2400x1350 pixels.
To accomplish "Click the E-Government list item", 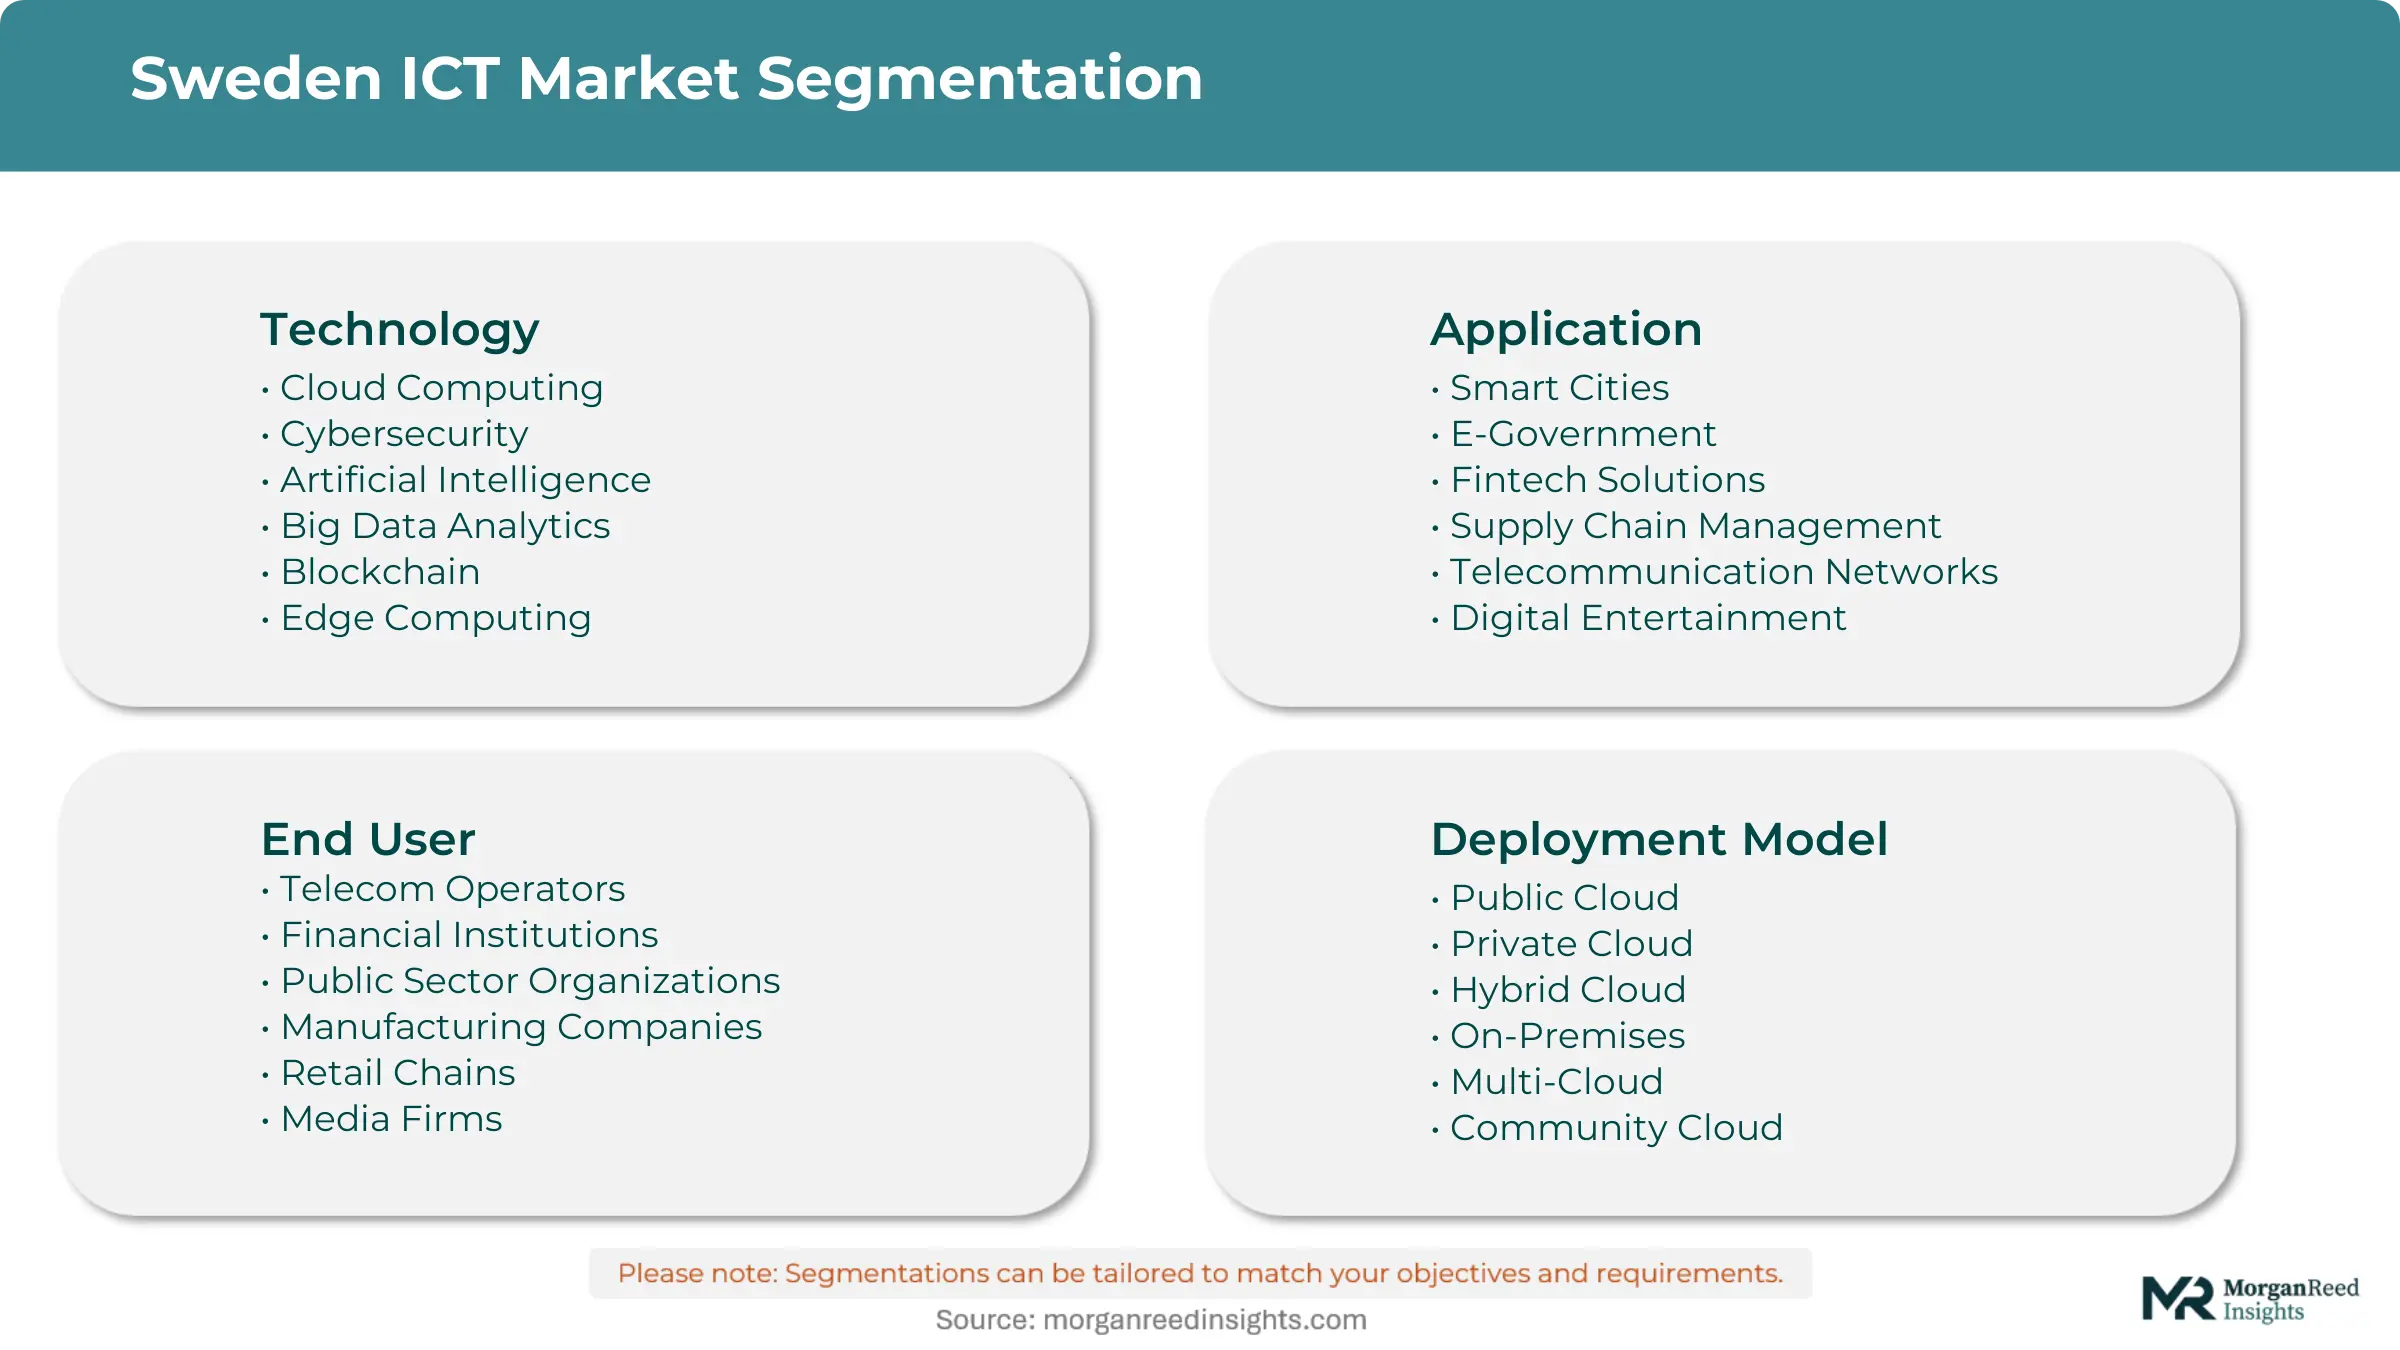I will 1581,434.
